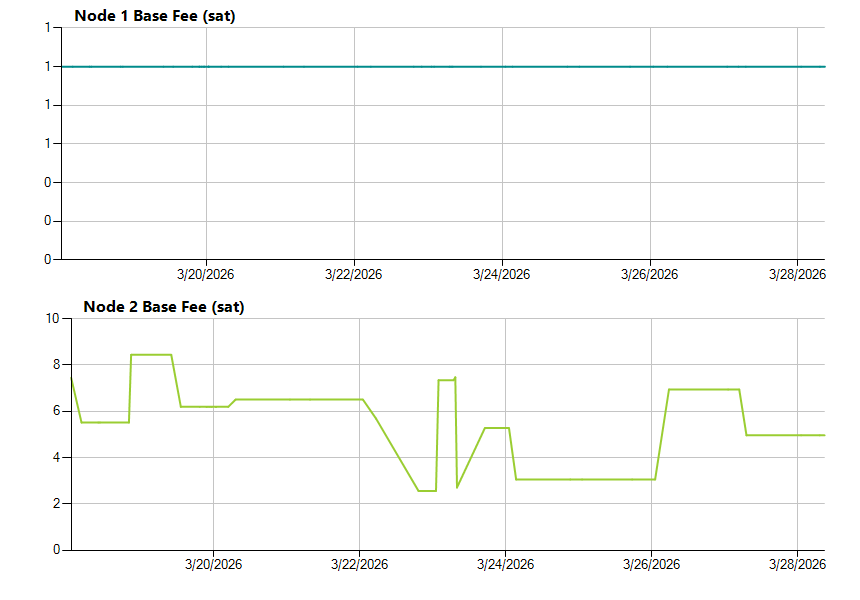Pick the 3/28/2026 label on Node 2 chart
The width and height of the screenshot is (860, 600).
point(796,564)
